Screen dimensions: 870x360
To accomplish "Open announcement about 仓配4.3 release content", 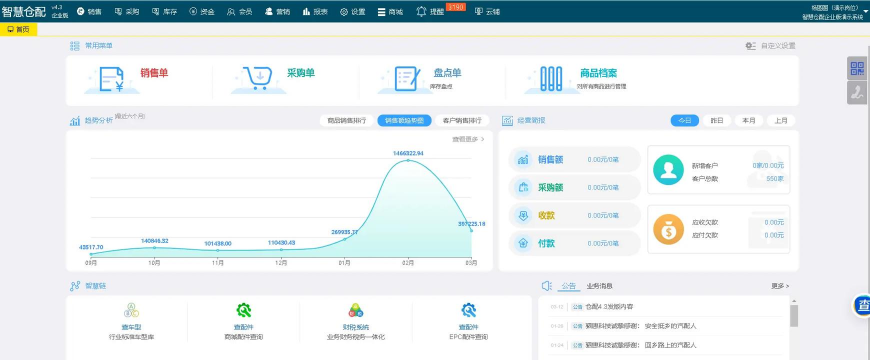I will point(609,307).
